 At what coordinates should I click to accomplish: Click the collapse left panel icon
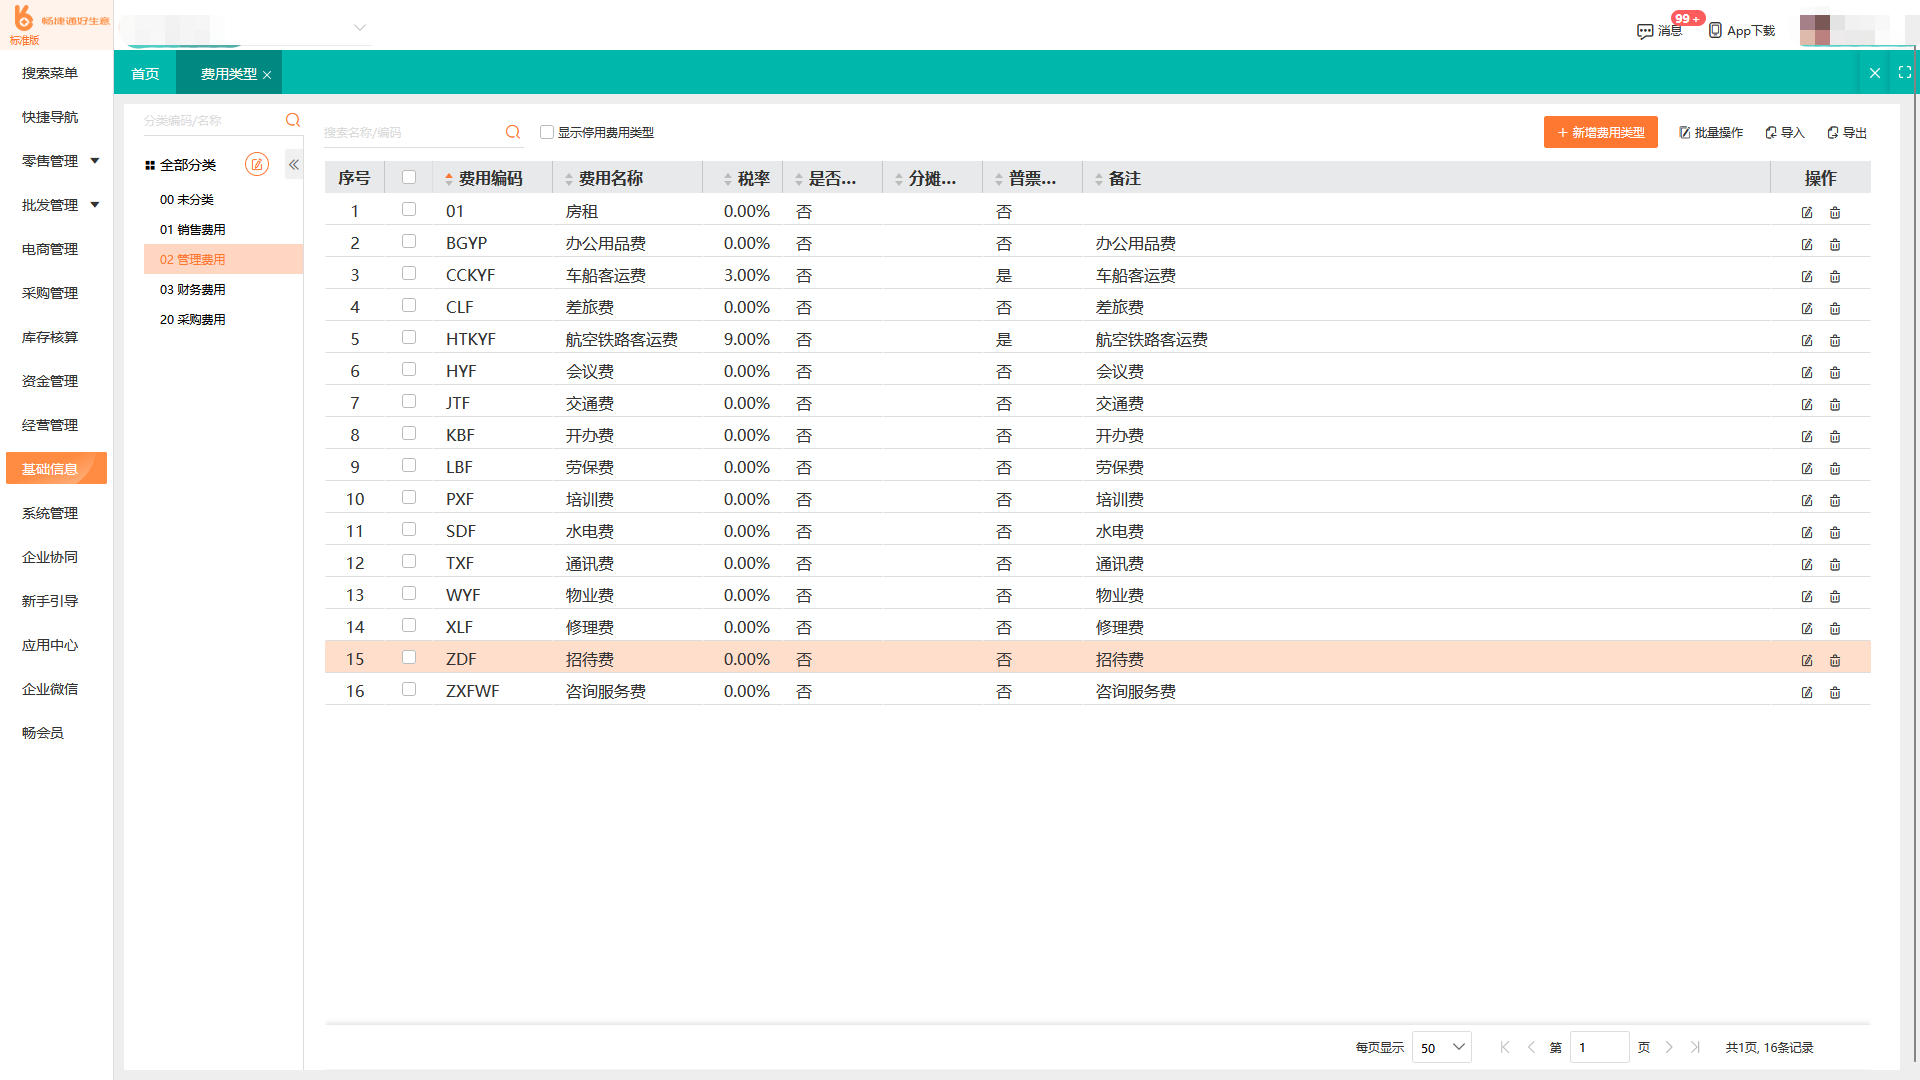click(295, 164)
